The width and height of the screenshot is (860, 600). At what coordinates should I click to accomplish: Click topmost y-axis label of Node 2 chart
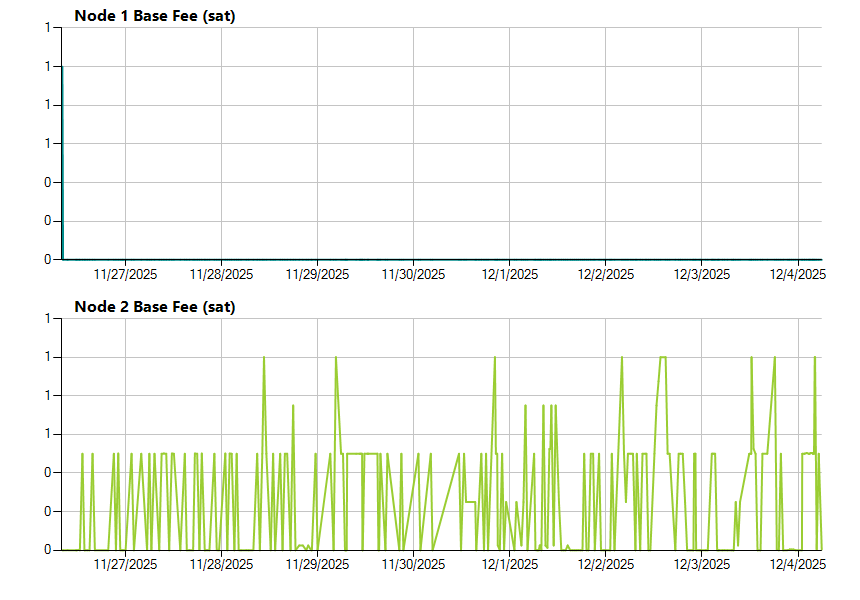[47, 318]
